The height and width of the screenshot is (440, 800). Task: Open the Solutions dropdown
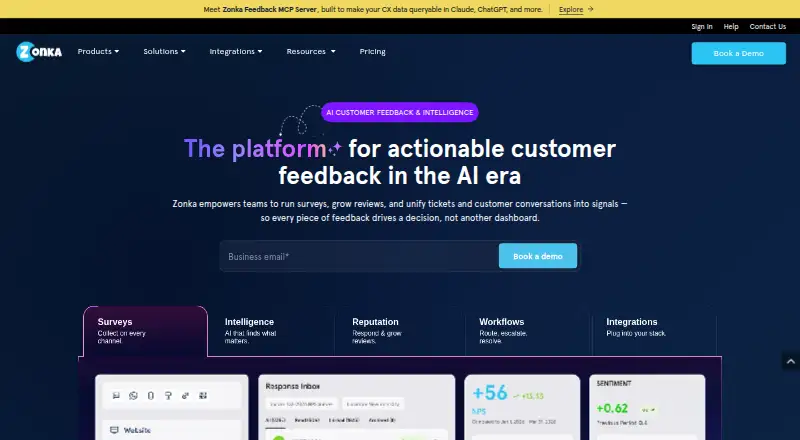164,52
